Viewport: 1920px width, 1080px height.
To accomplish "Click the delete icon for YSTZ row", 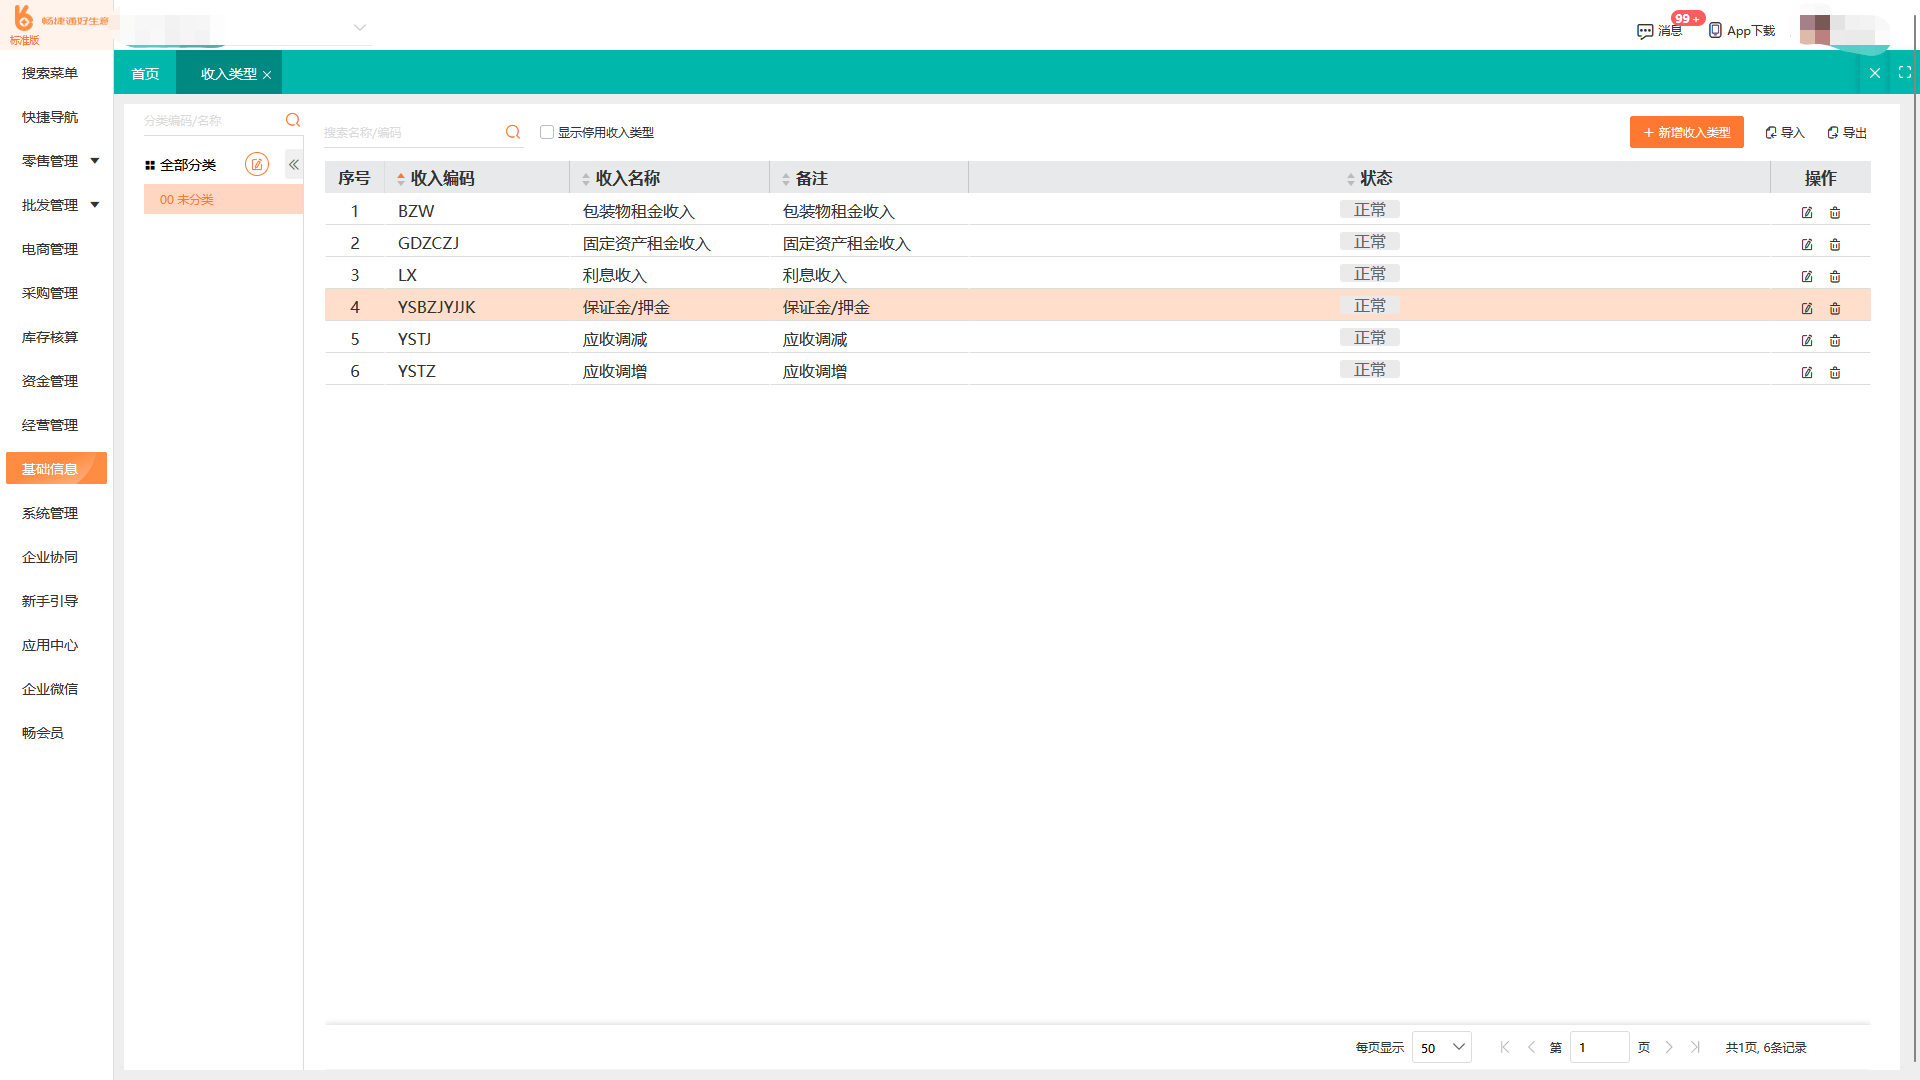I will (x=1834, y=371).
